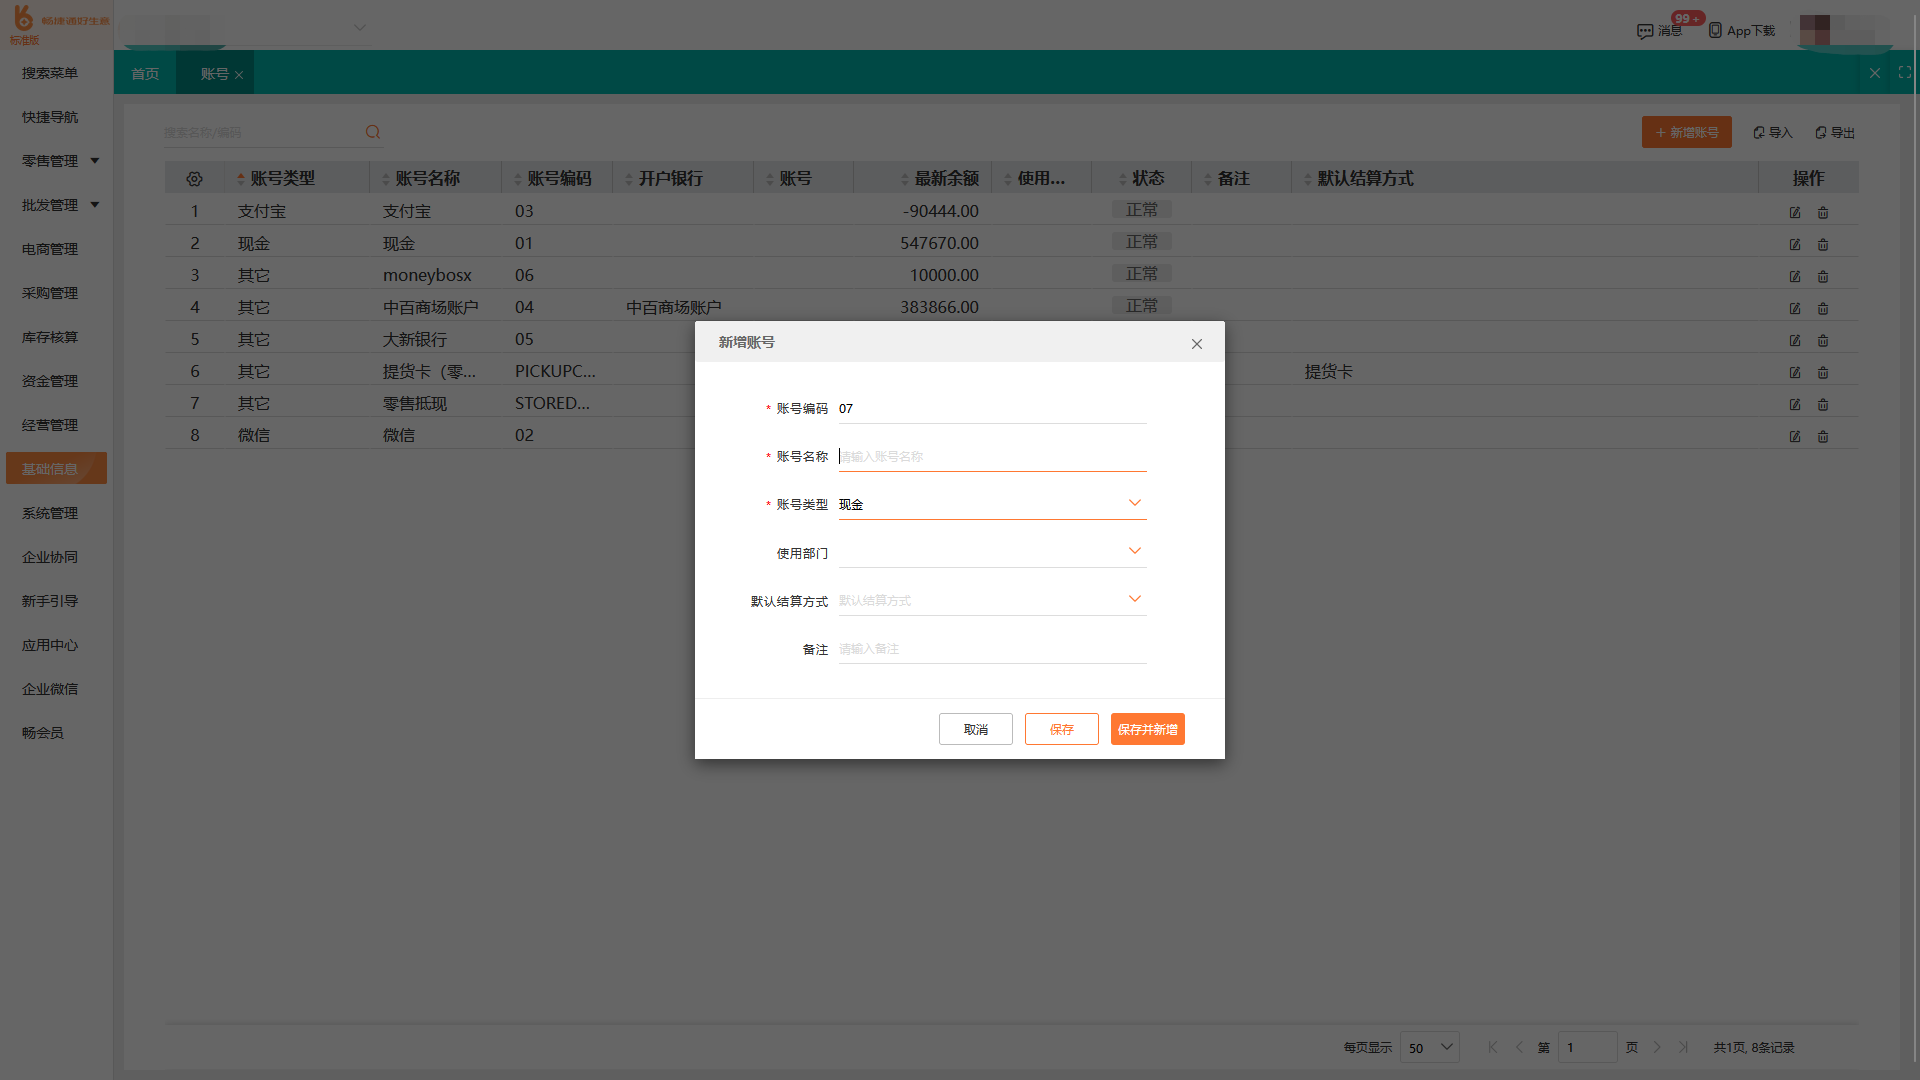This screenshot has height=1080, width=1920.
Task: Click the export icon to export accounts
Action: (x=1834, y=132)
